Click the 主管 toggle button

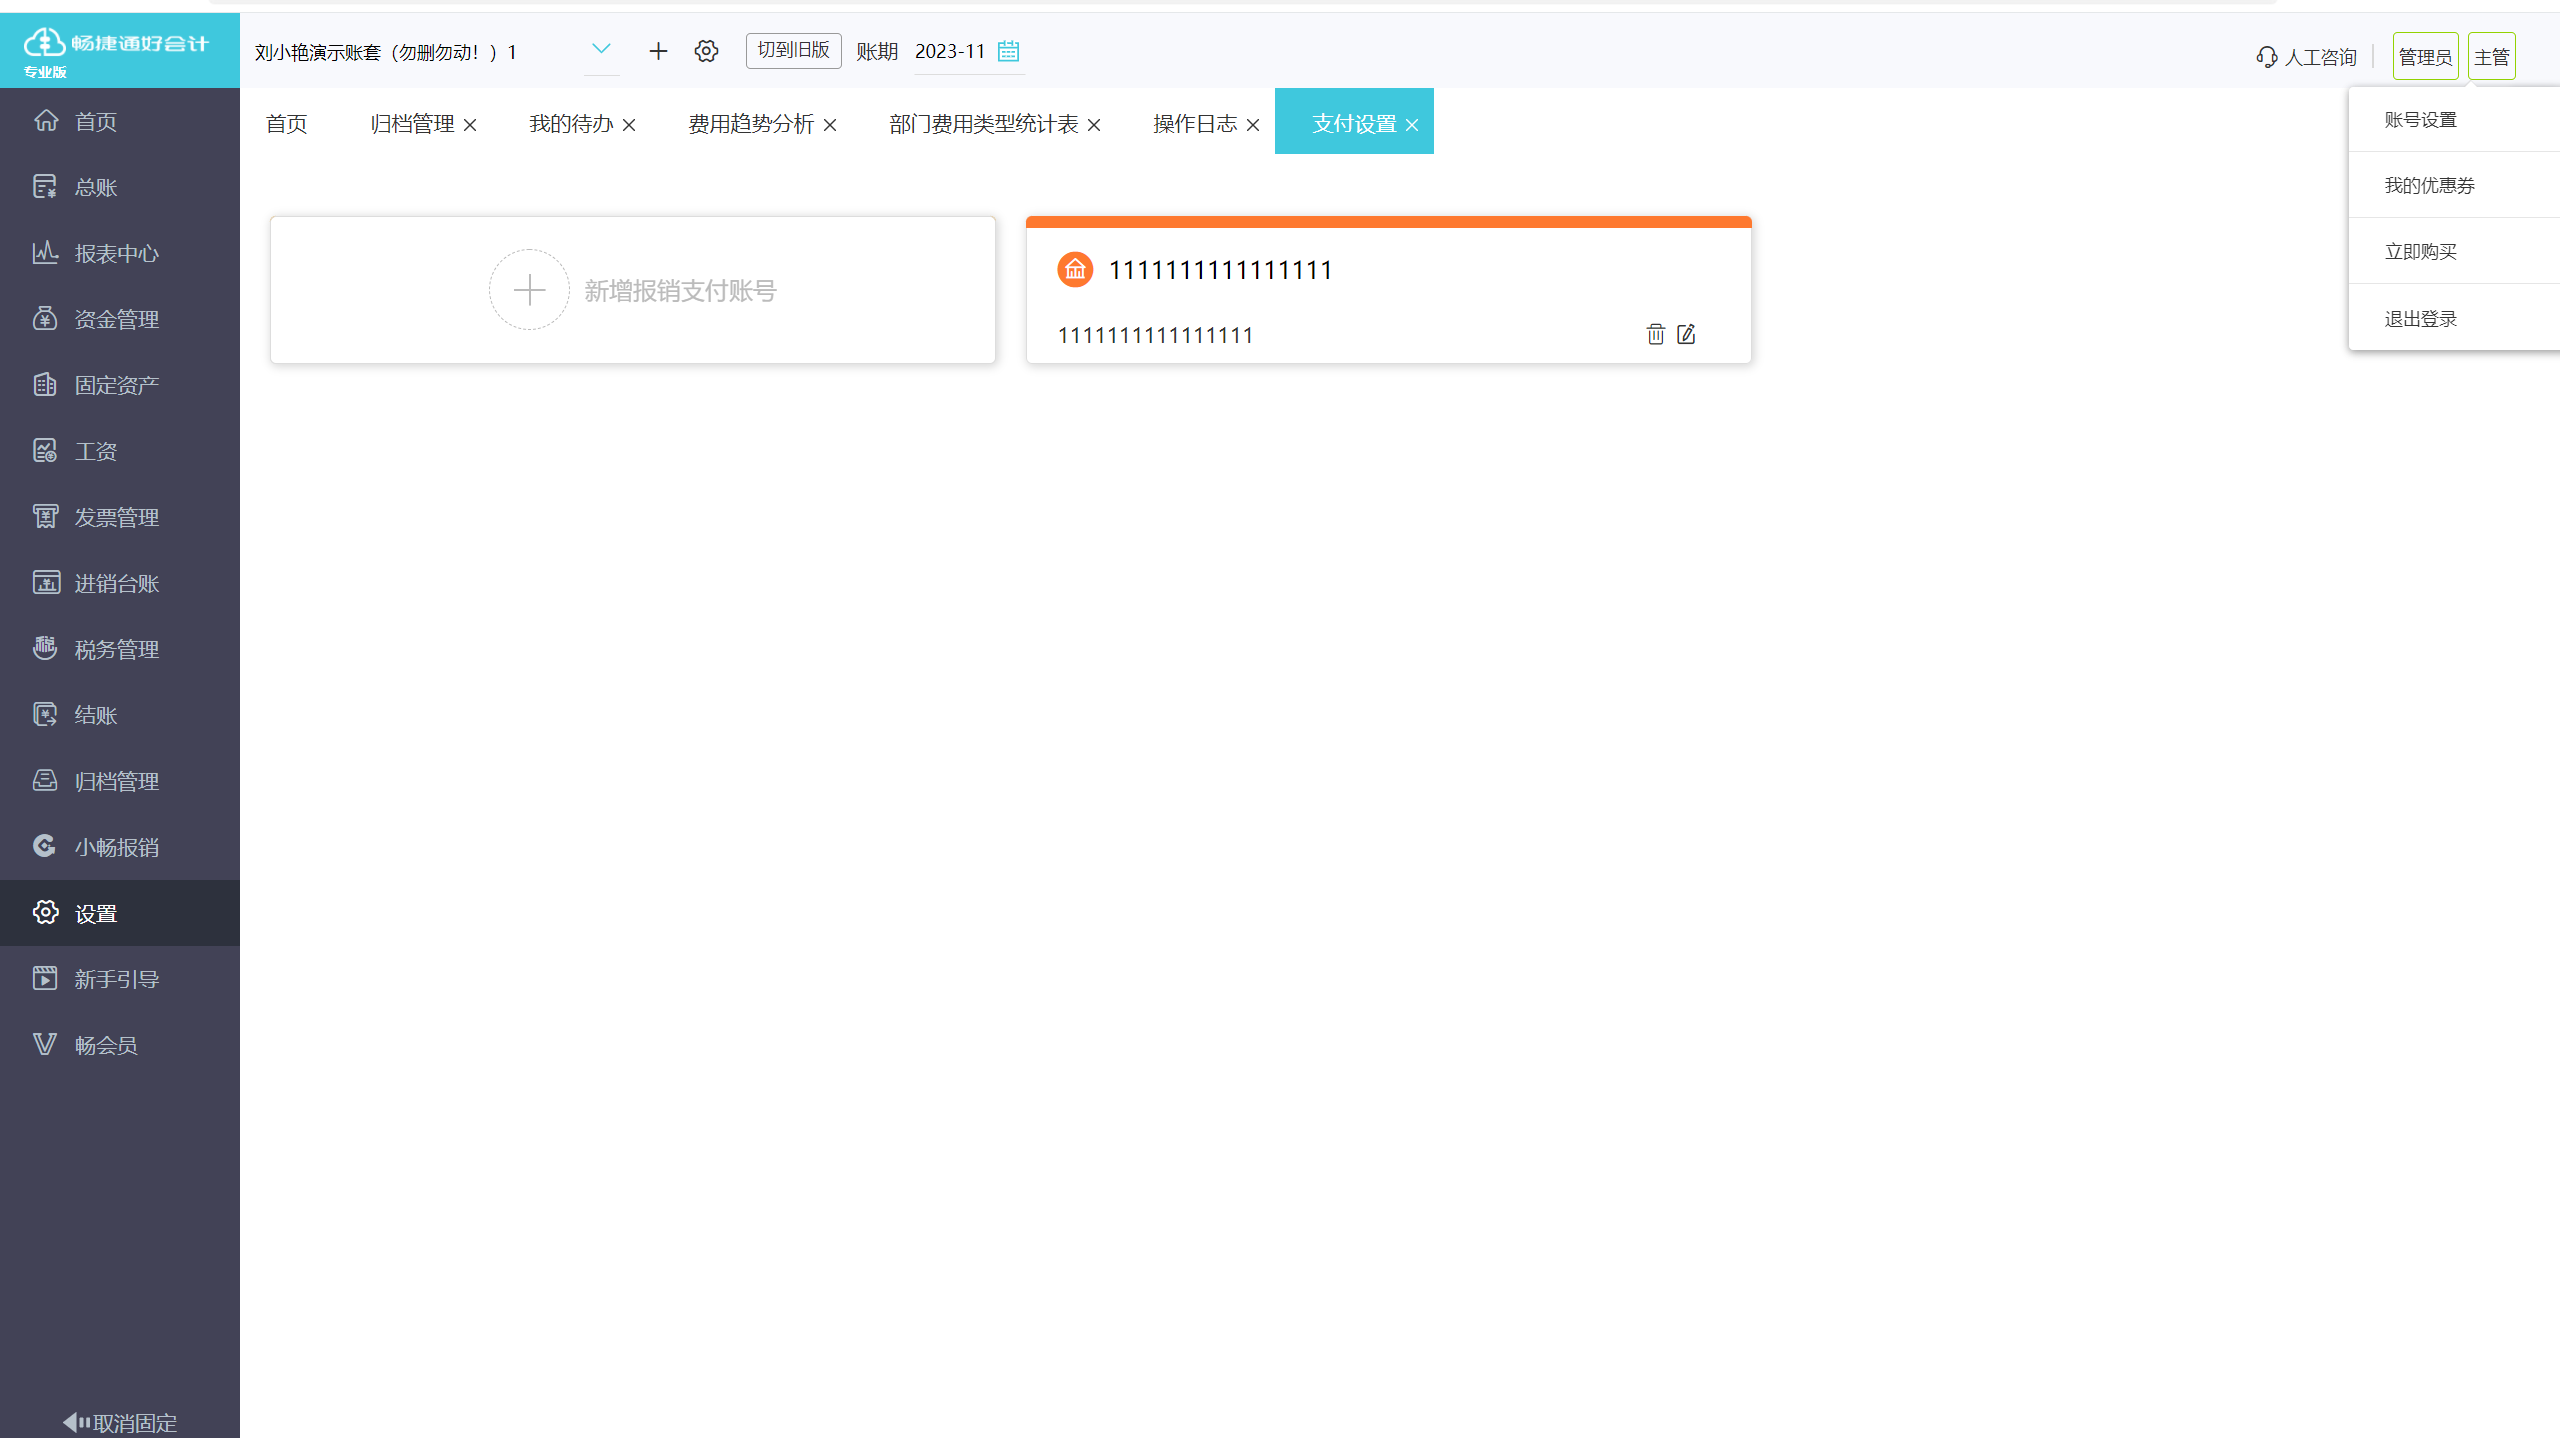[2493, 54]
